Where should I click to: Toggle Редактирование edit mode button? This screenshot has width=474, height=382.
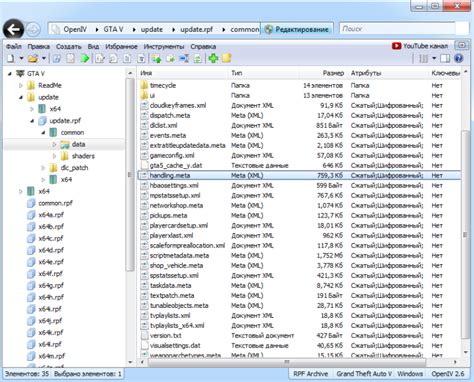point(297,29)
